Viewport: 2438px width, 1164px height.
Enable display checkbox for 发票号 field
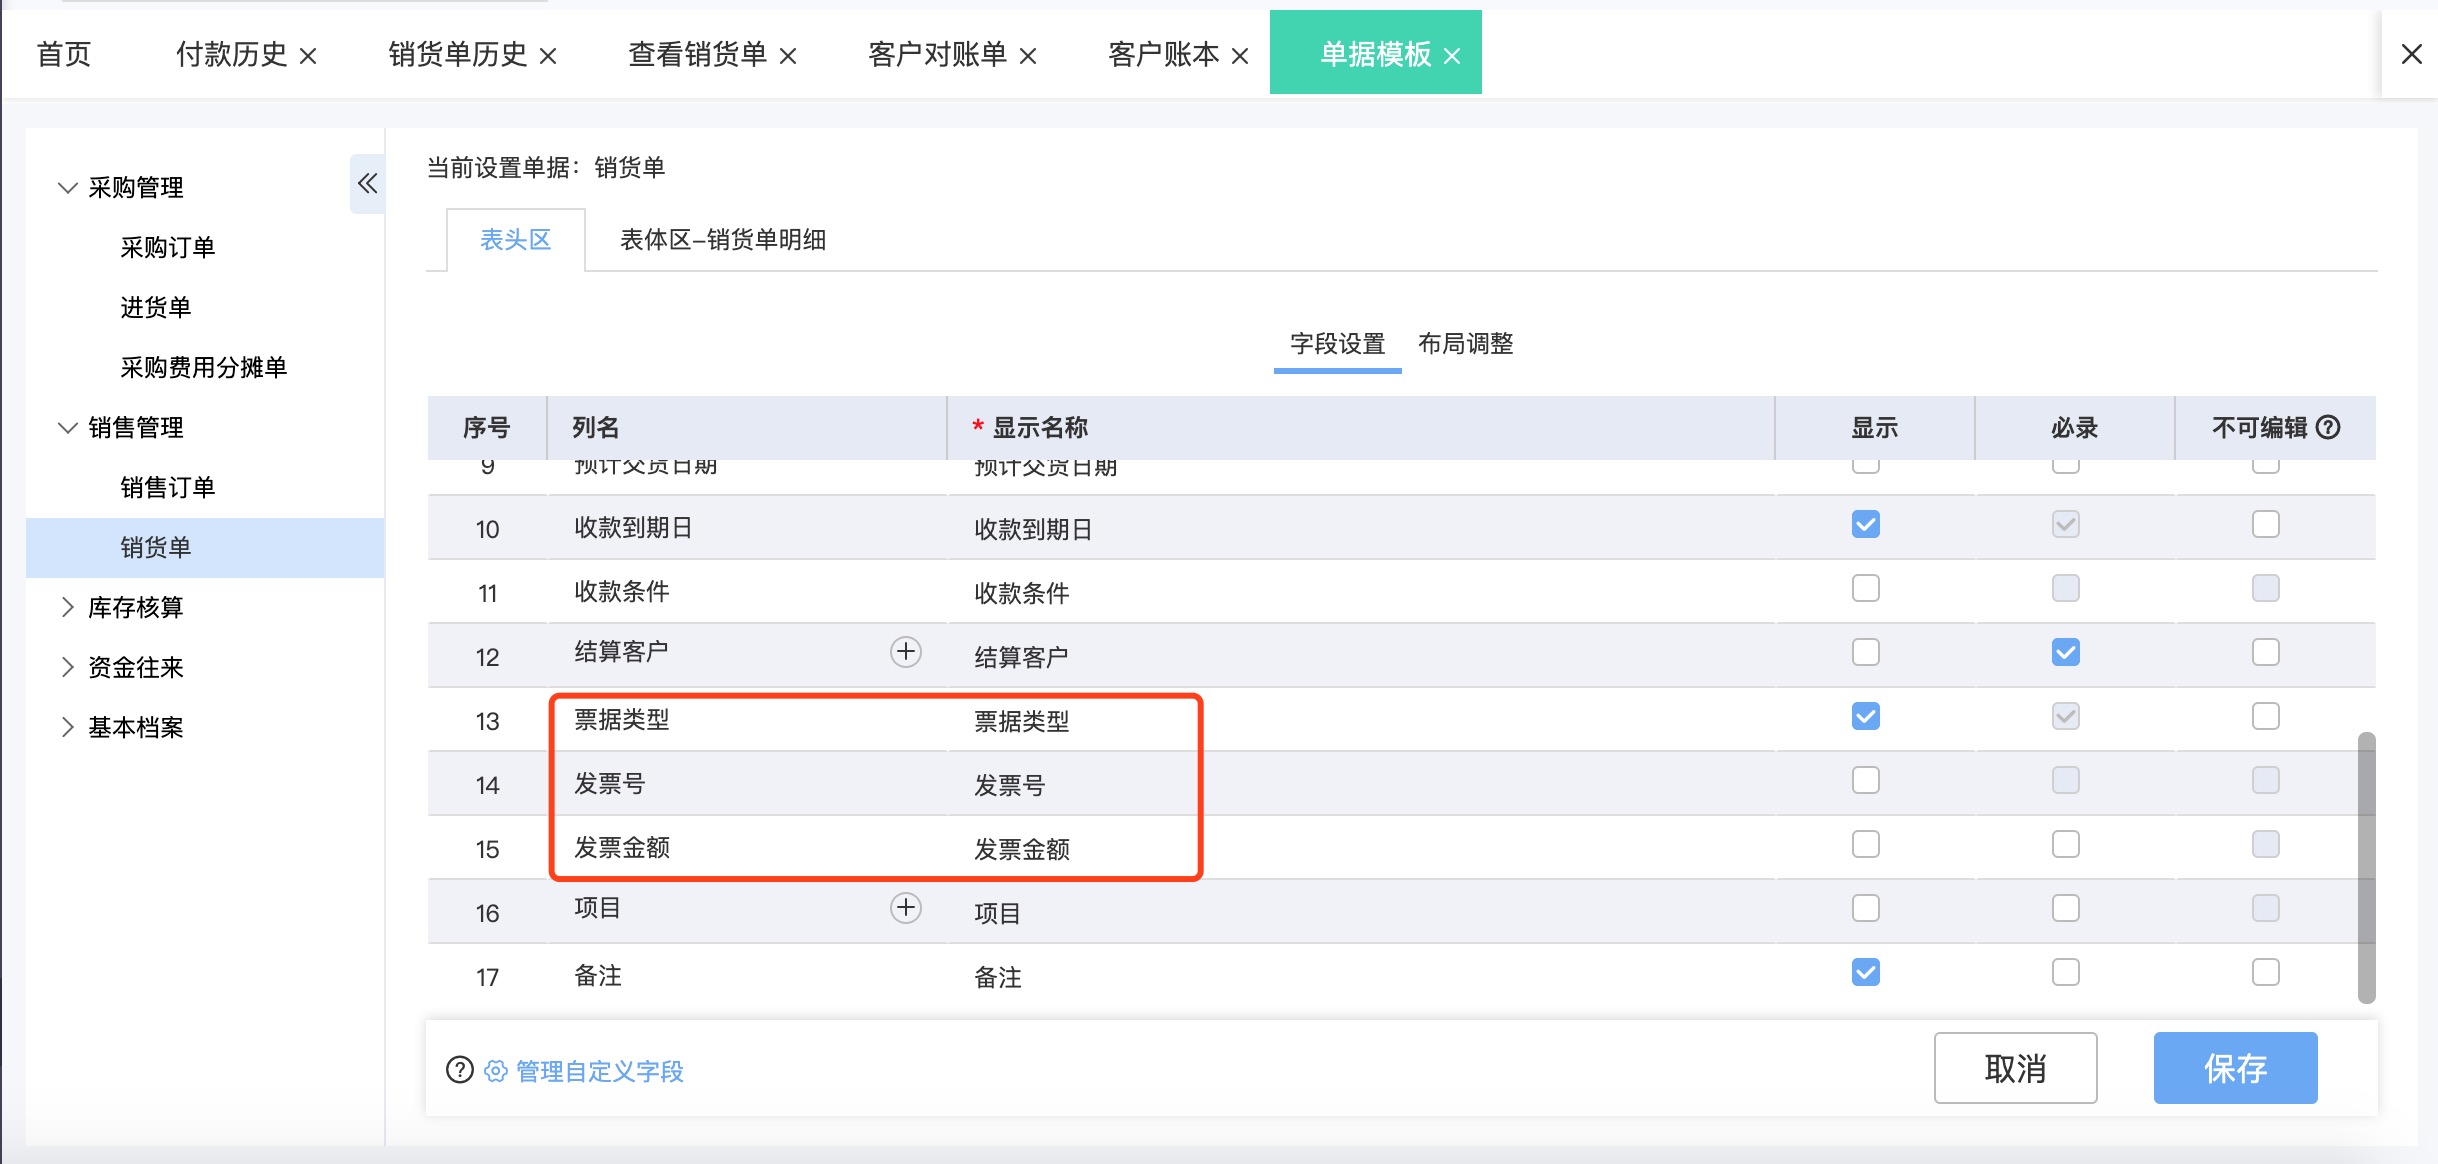1866,782
